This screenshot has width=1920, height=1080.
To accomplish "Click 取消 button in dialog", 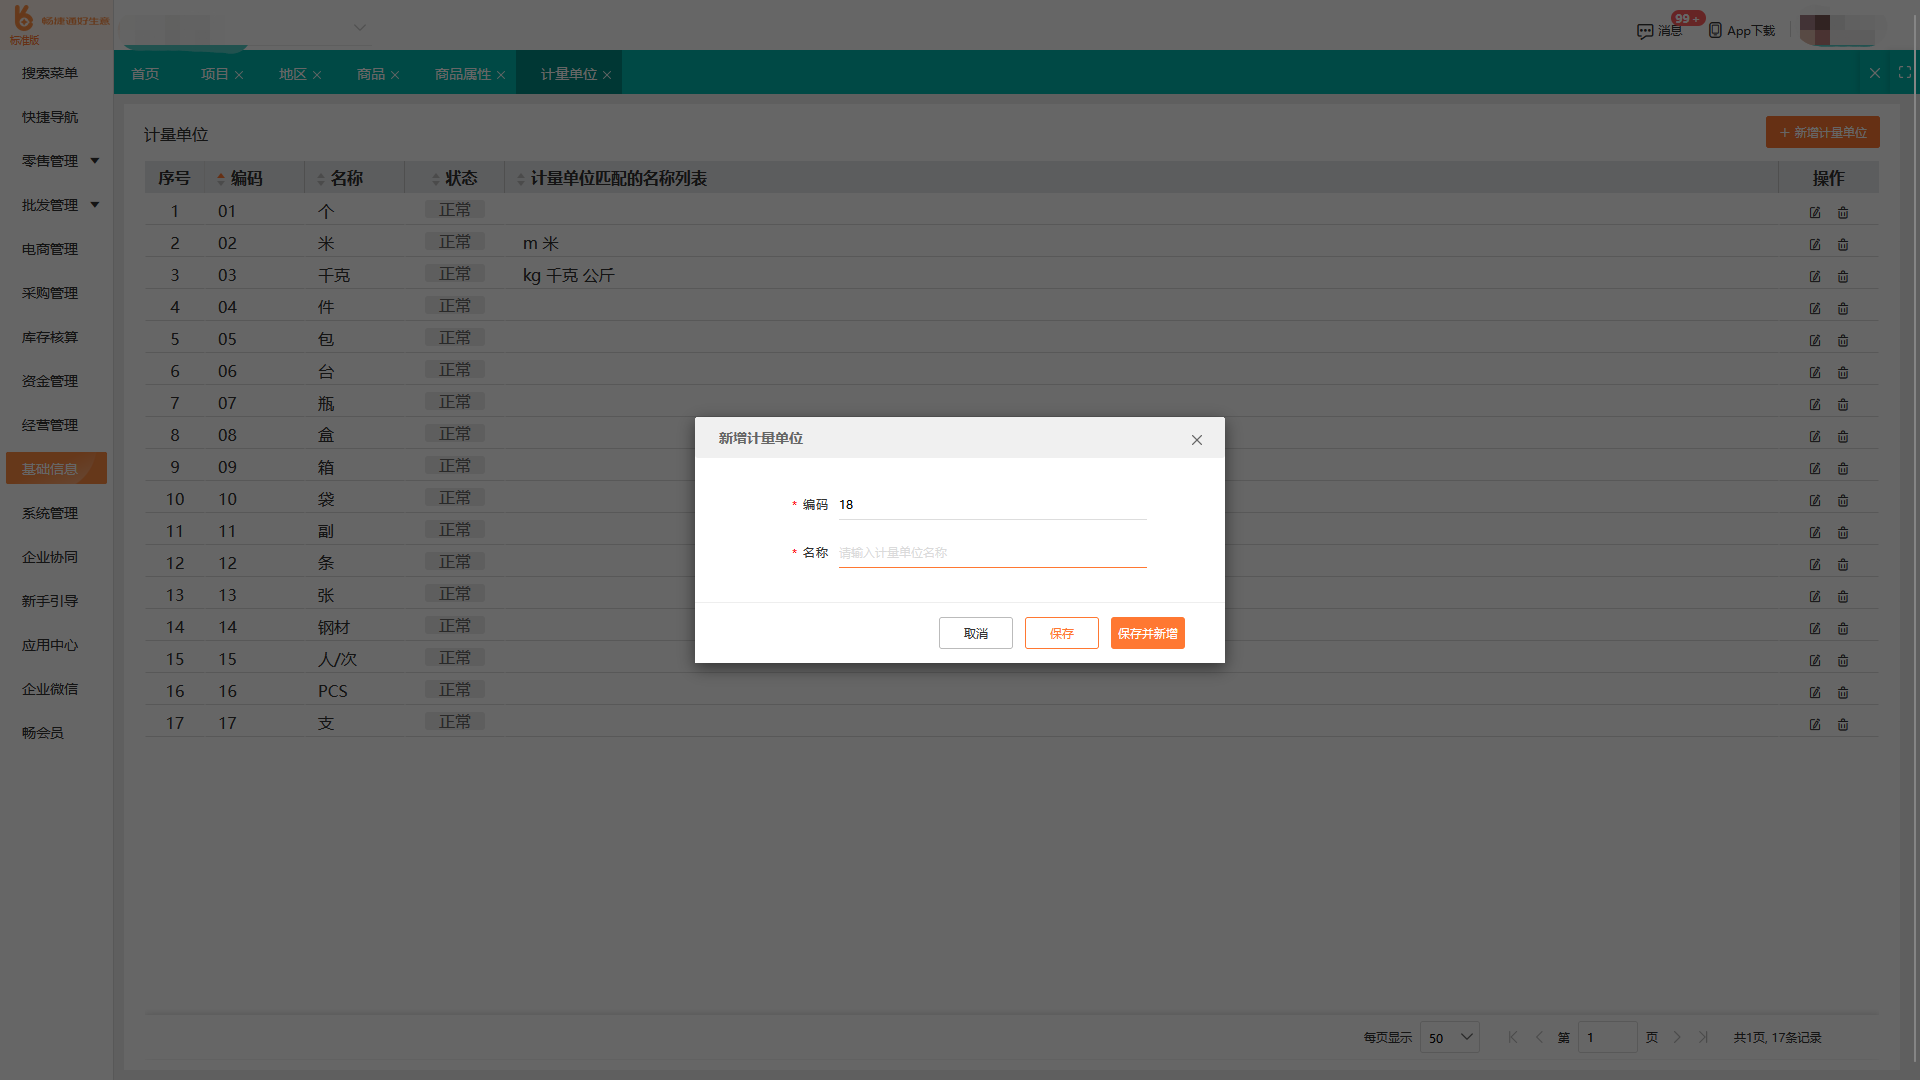I will coord(976,633).
